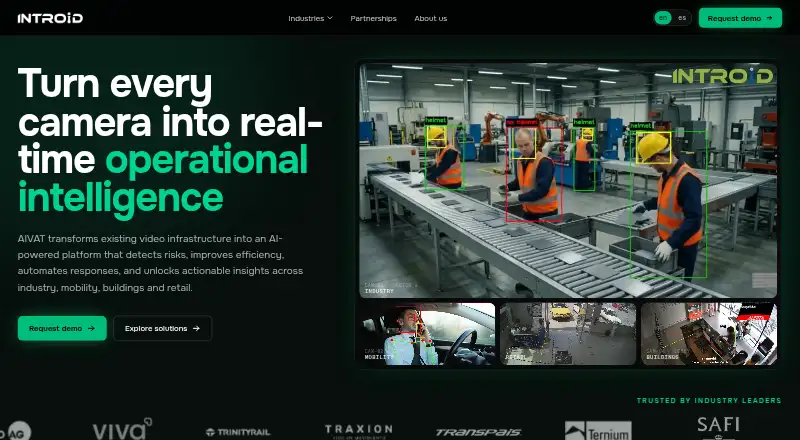Open the Partnerships page
Image resolution: width=800 pixels, height=440 pixels.
pos(373,18)
